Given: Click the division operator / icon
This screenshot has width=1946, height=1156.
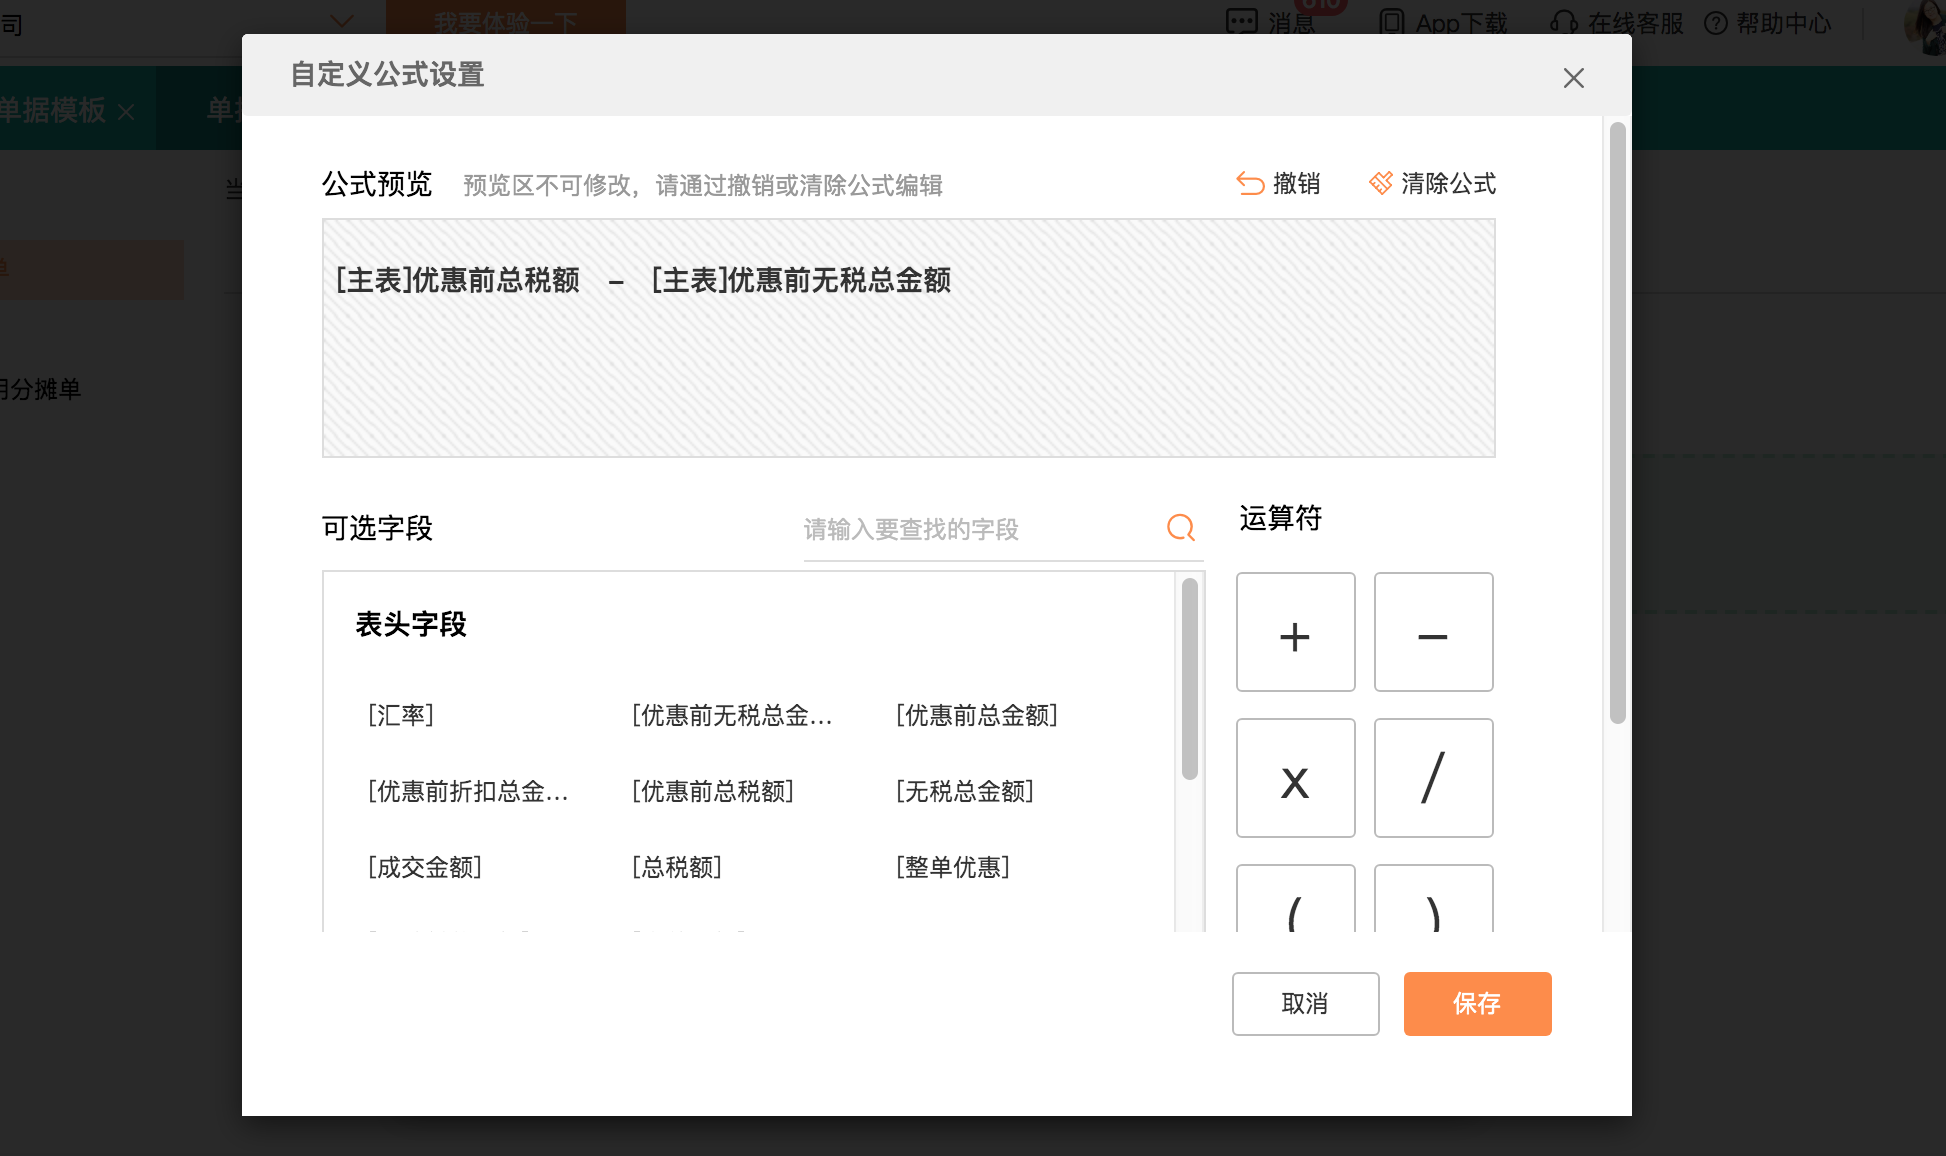Looking at the screenshot, I should [1433, 778].
